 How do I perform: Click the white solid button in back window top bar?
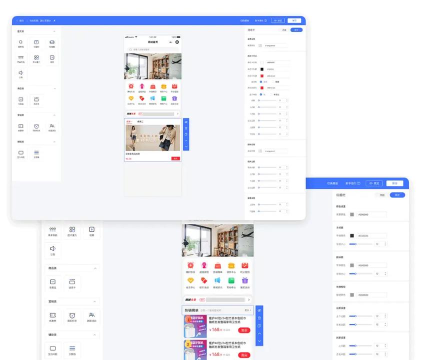tap(395, 183)
